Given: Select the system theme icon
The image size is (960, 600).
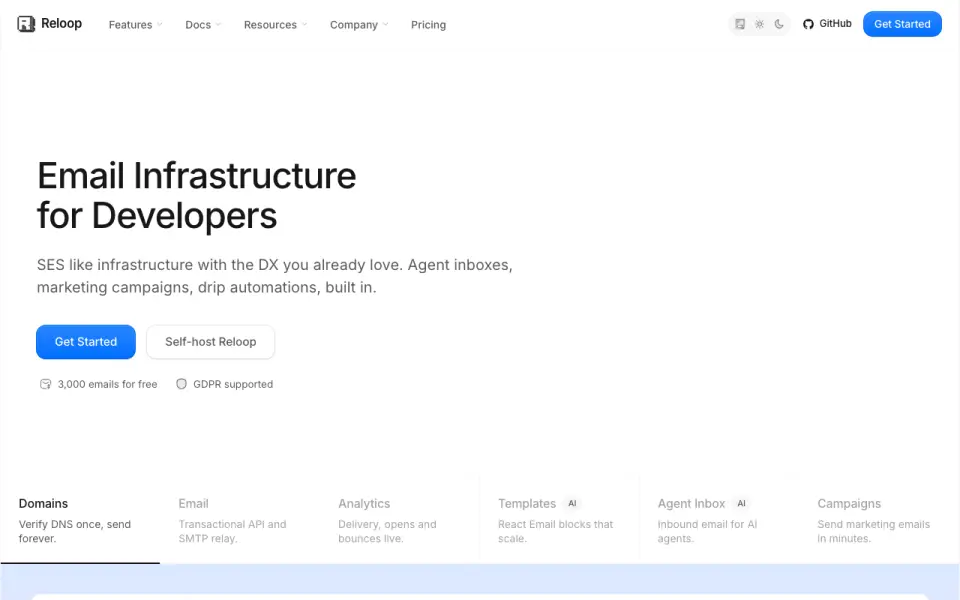Looking at the screenshot, I should 740,24.
